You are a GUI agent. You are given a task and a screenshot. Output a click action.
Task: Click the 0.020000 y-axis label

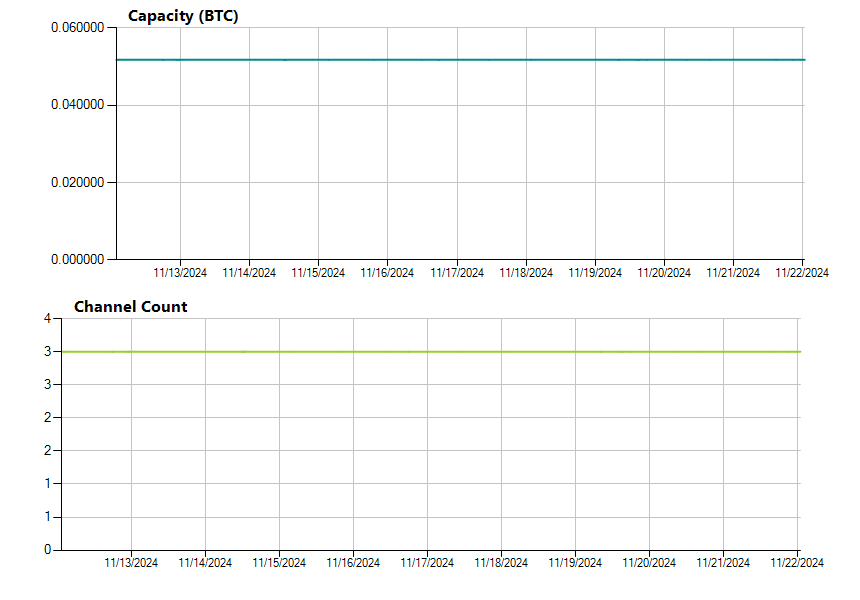[x=77, y=182]
